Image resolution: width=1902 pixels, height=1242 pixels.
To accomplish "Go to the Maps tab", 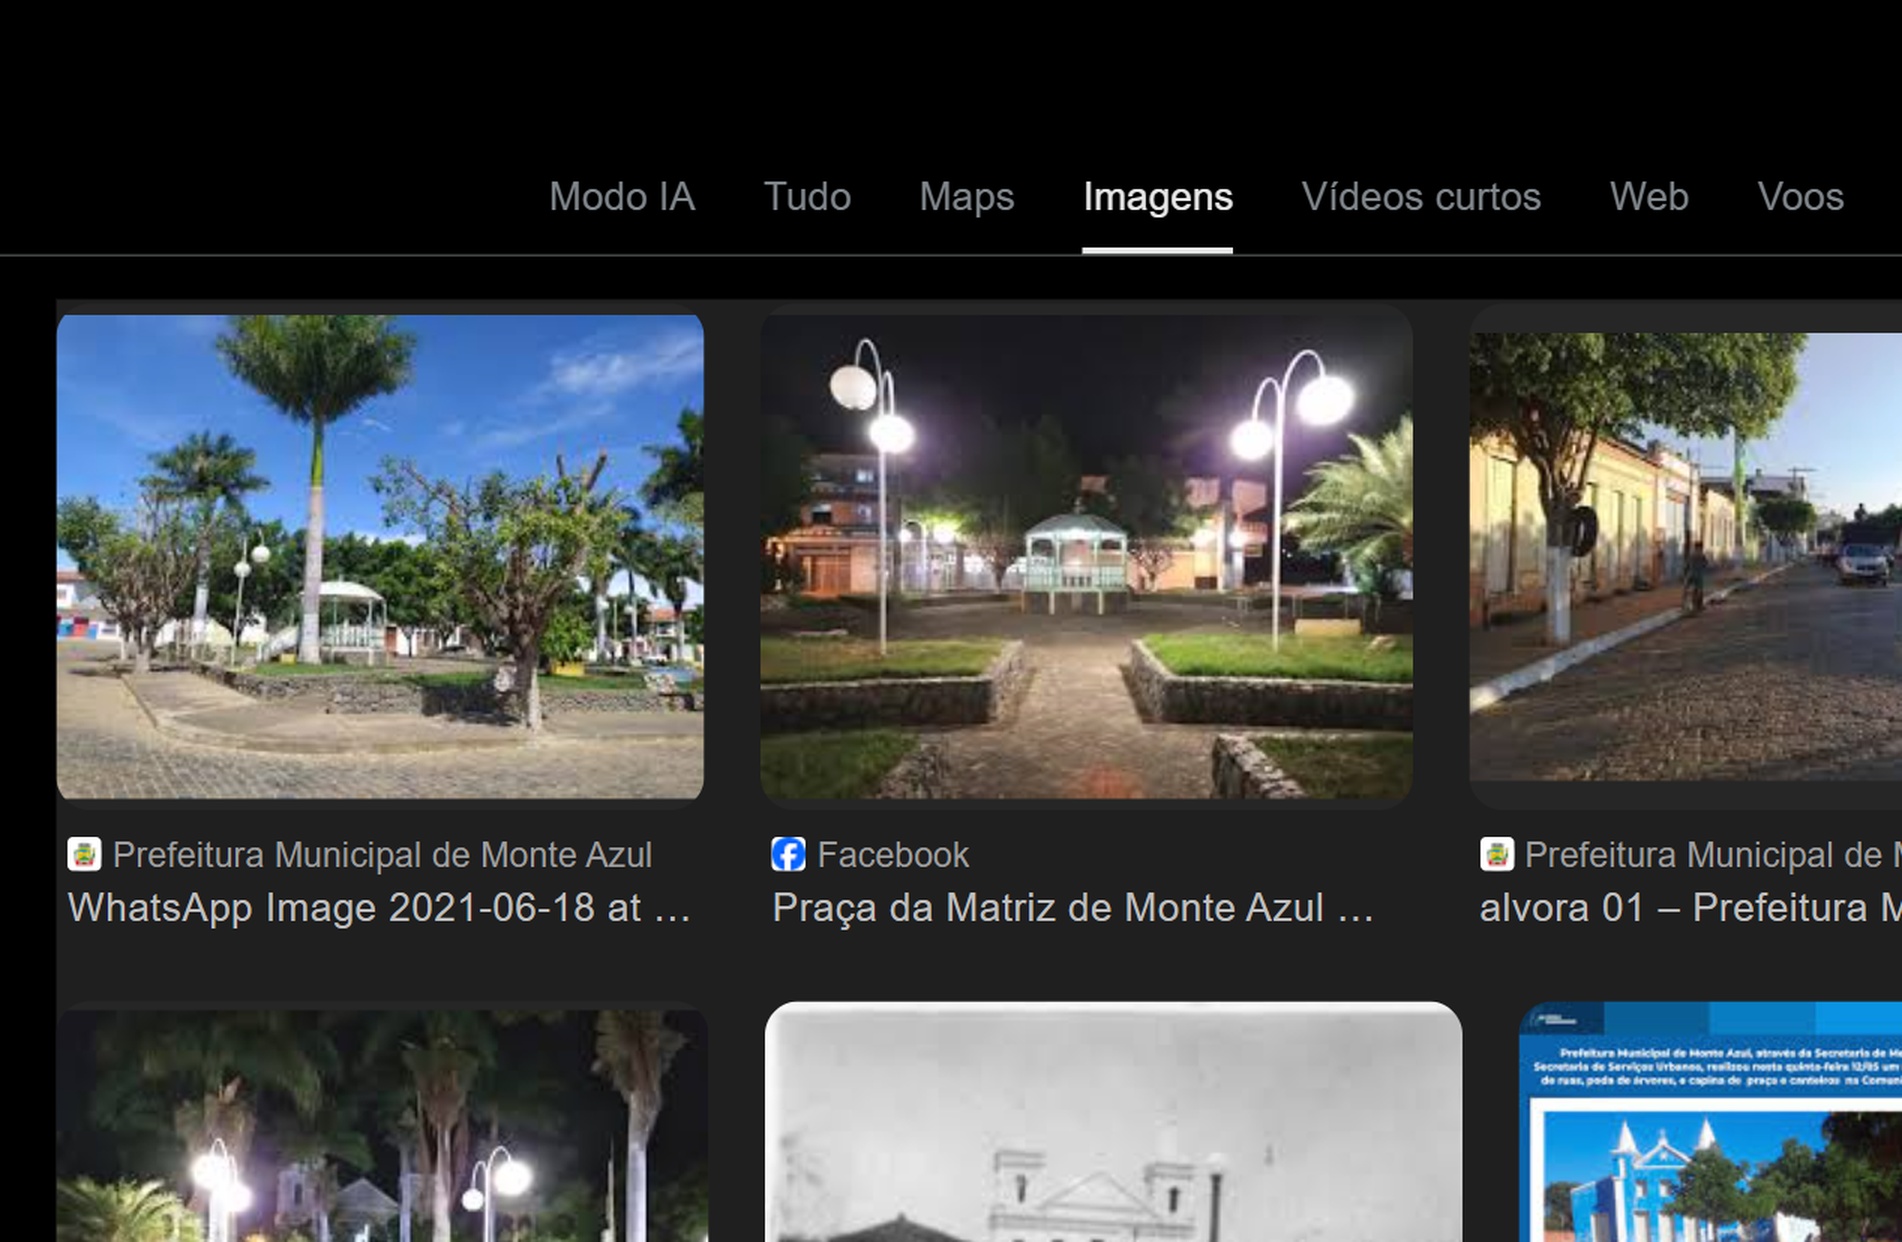I will pos(966,197).
